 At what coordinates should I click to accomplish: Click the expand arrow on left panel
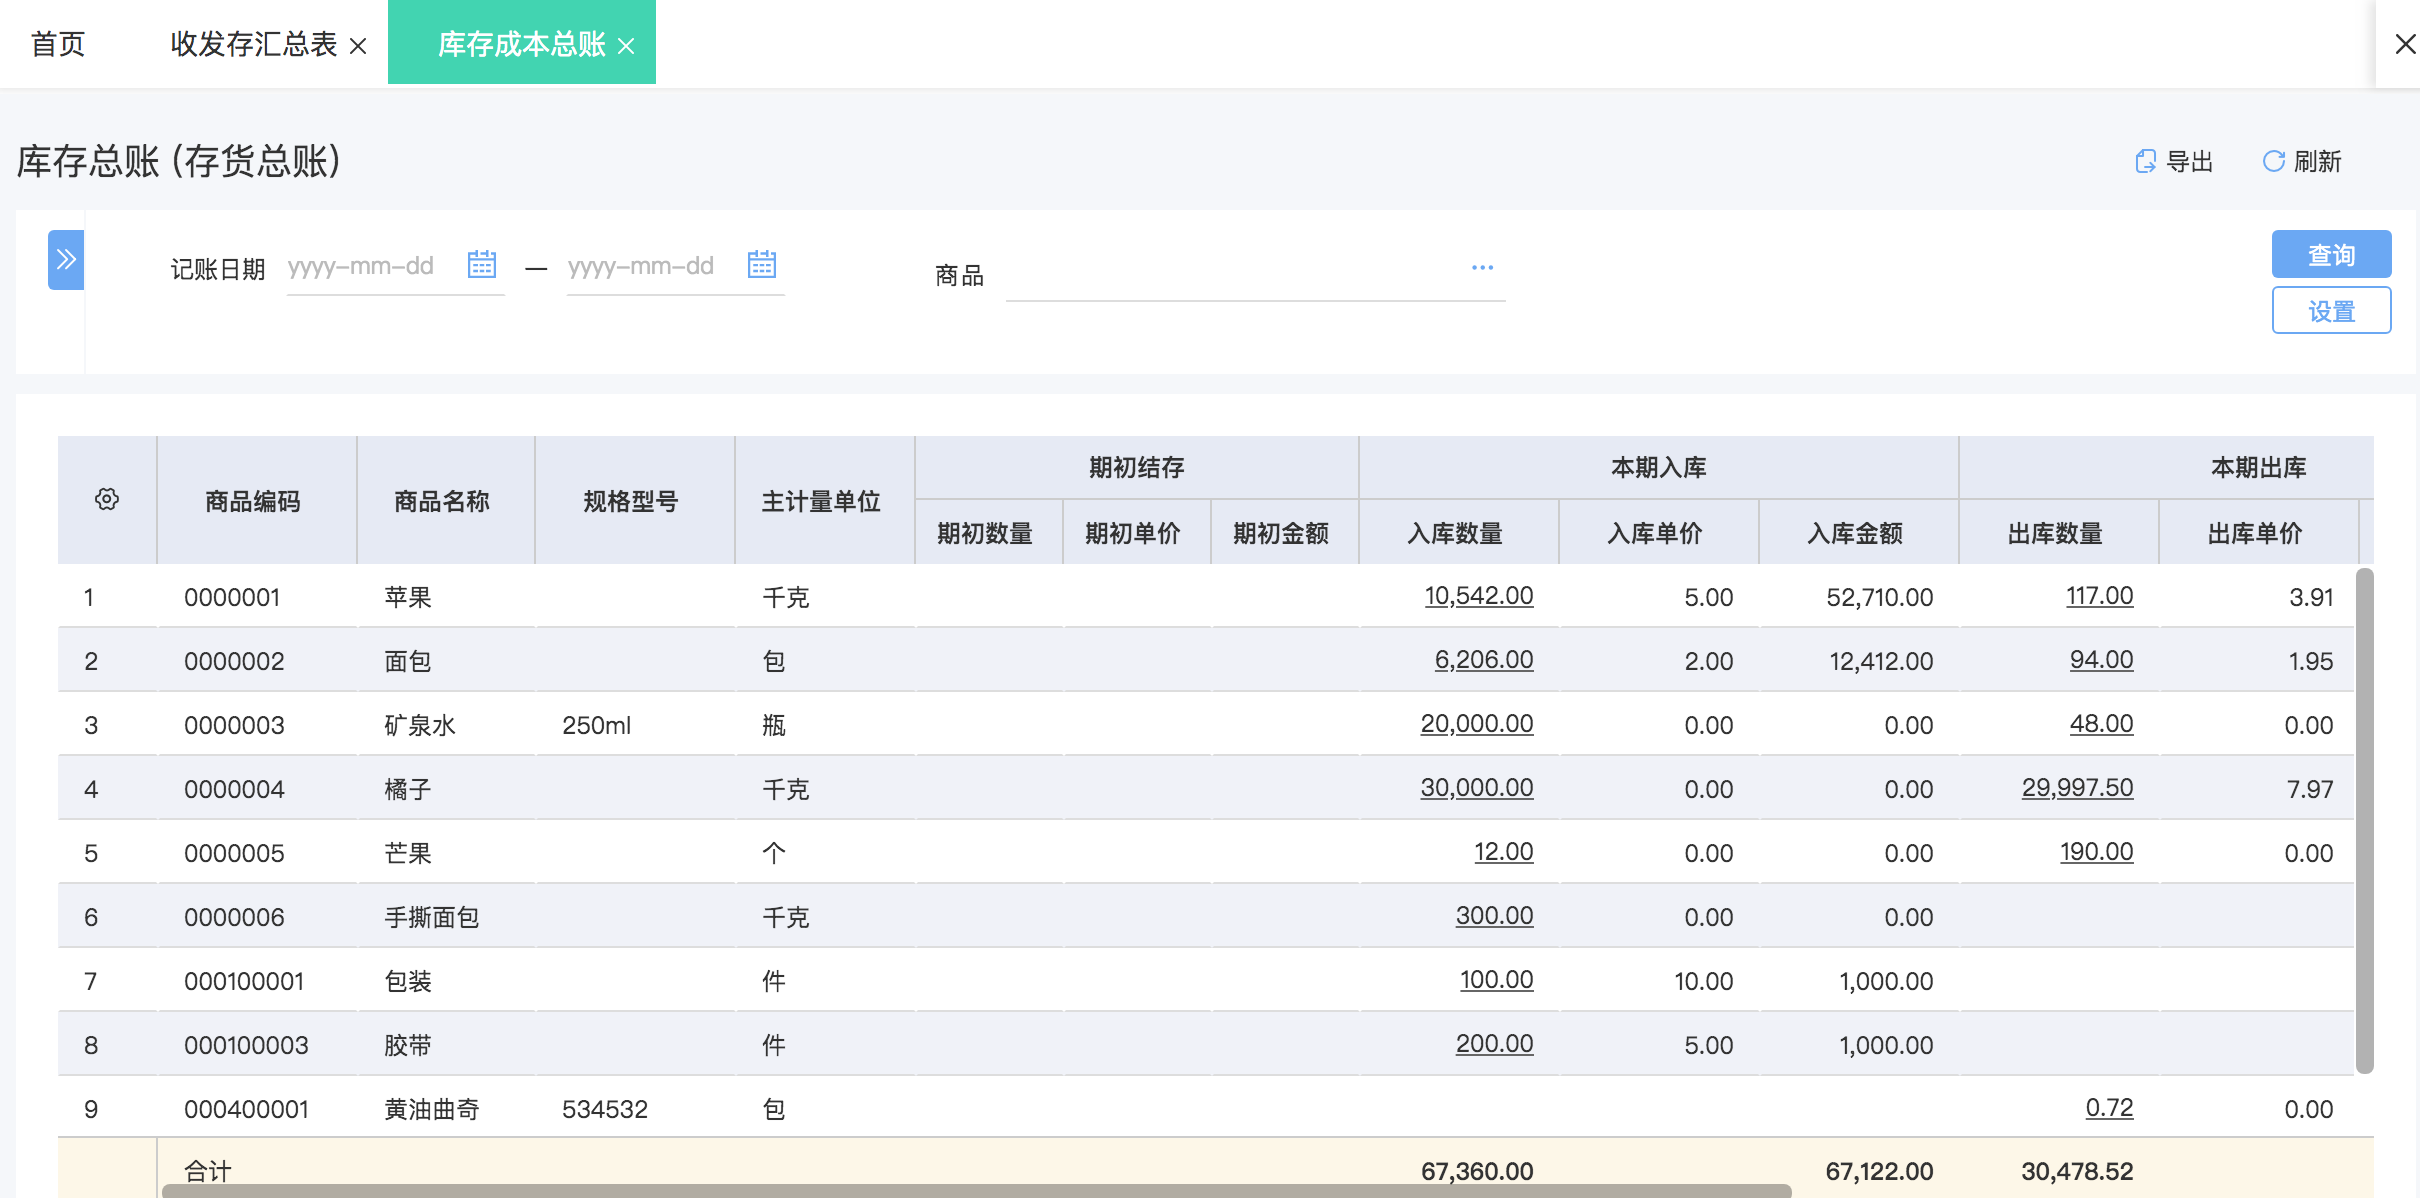point(63,259)
